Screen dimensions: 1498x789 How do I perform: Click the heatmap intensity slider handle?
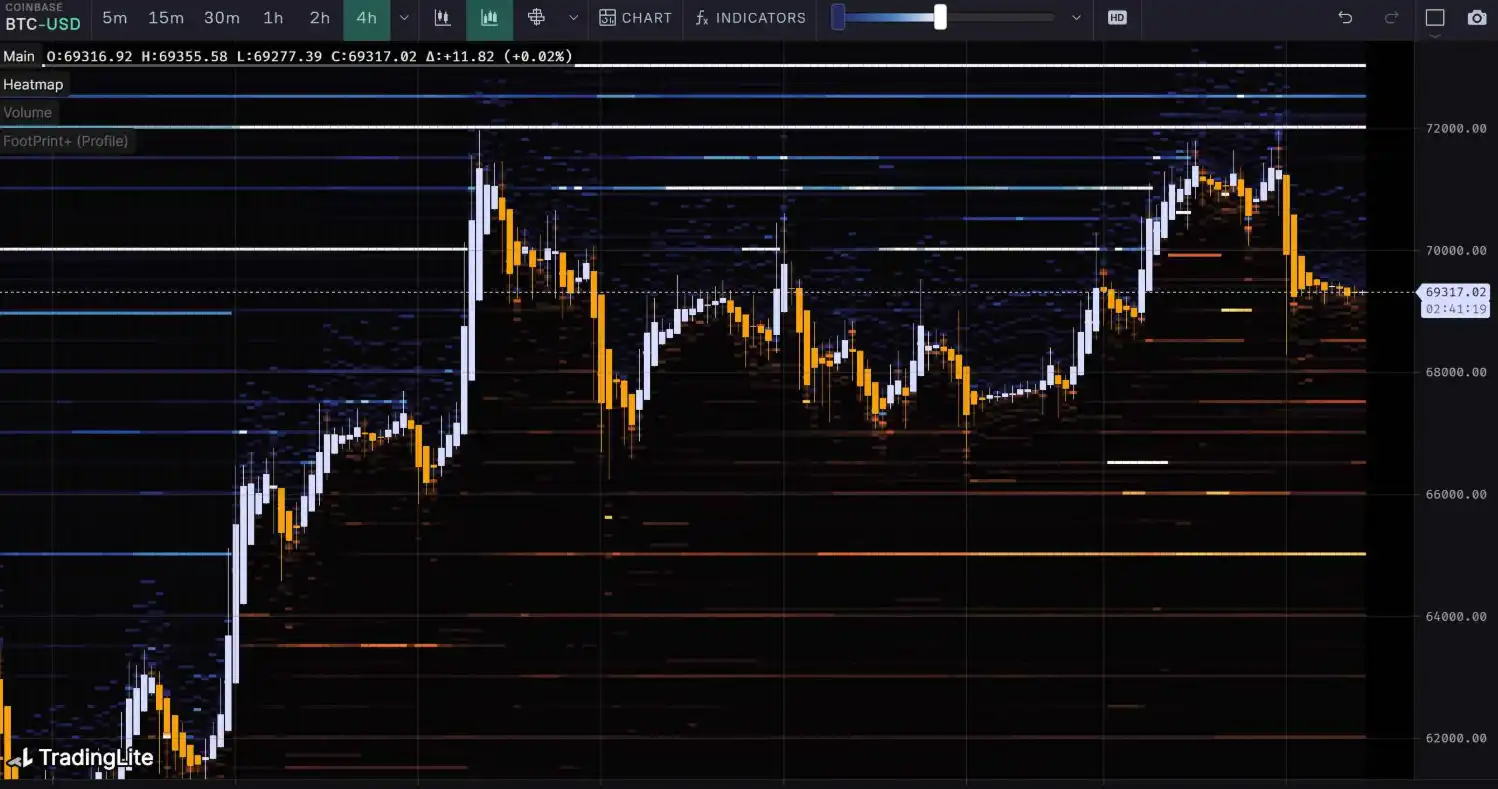940,17
